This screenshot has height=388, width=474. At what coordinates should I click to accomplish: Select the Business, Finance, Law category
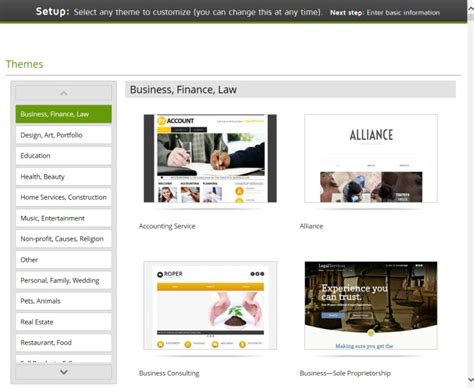tap(64, 114)
